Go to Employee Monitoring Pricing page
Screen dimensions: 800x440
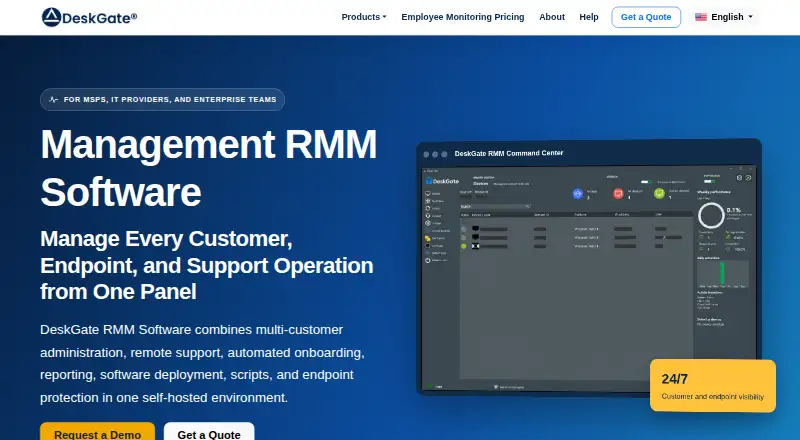463,17
